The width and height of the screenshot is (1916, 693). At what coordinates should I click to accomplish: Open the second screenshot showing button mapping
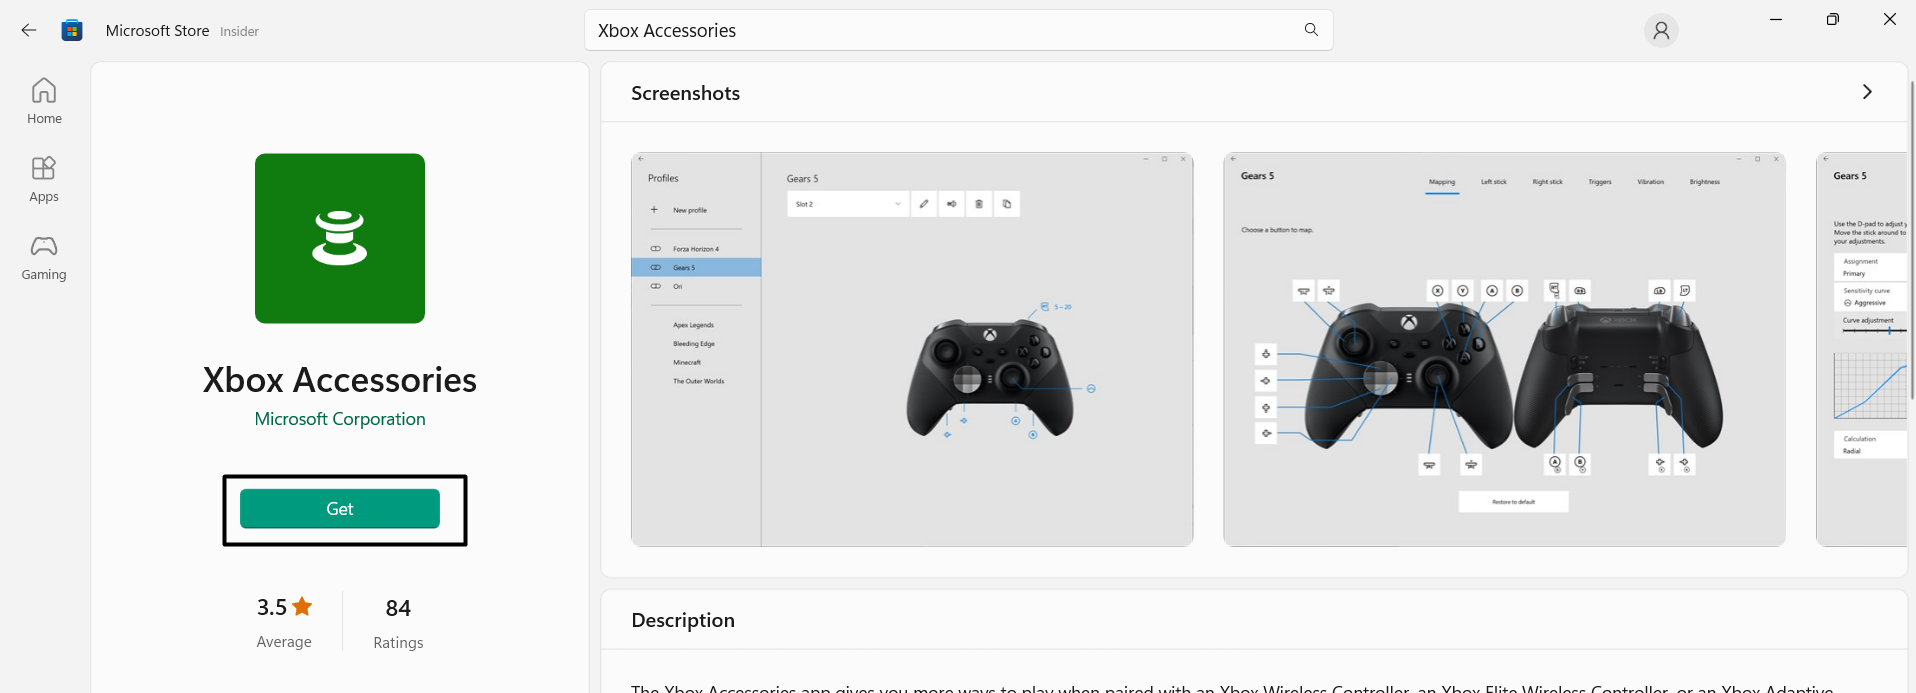[x=1504, y=349]
